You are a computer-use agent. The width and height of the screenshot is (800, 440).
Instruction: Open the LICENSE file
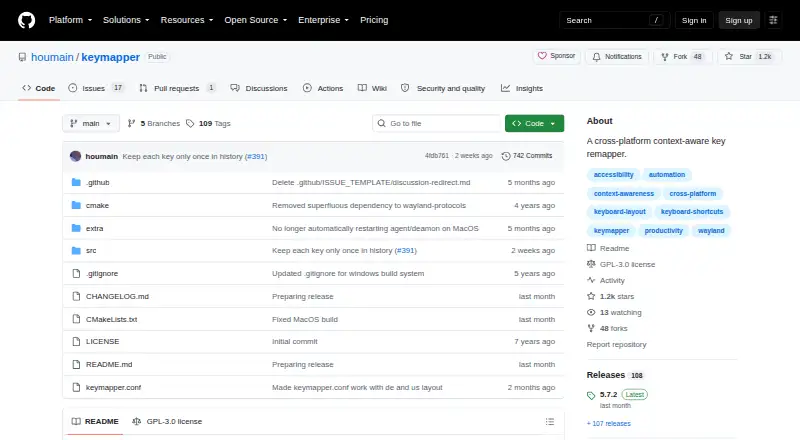[102, 341]
